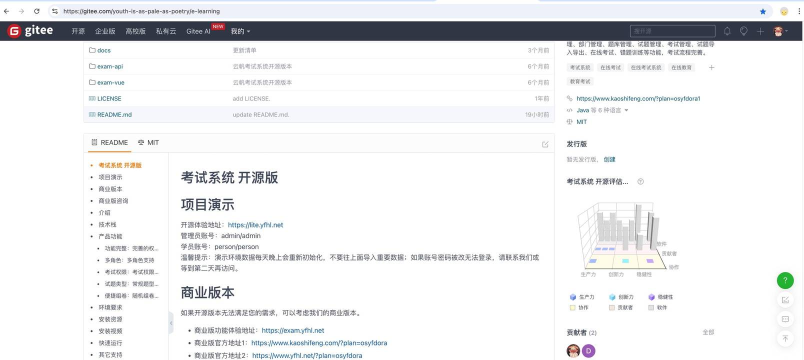Click the bookmark star in address bar
The width and height of the screenshot is (804, 360).
763,11
